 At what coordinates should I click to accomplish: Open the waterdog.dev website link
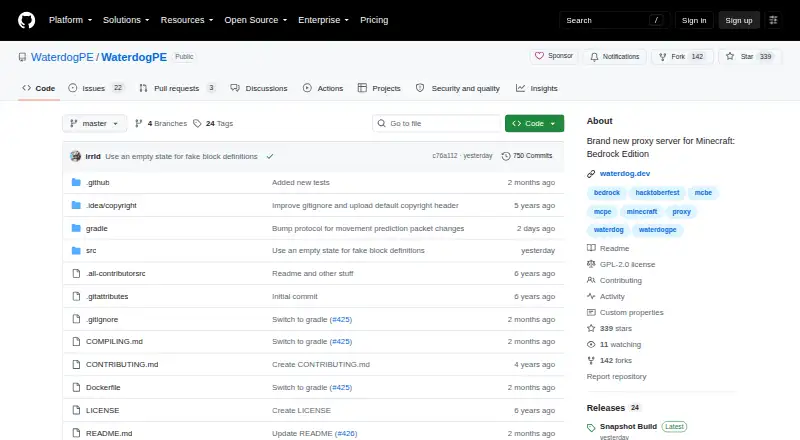624,174
